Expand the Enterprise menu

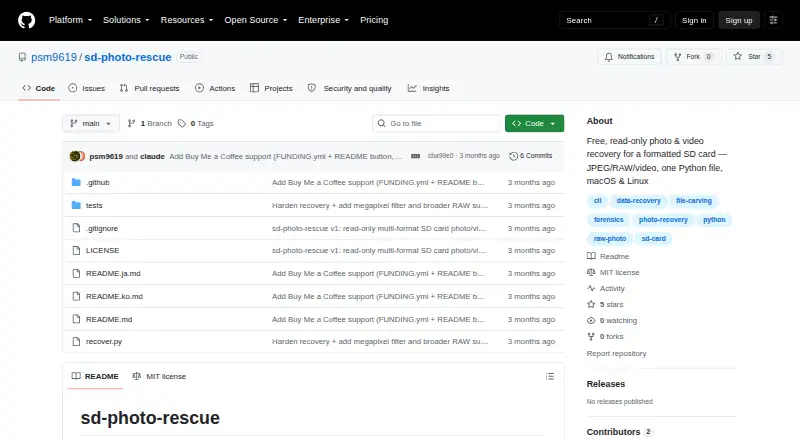[x=323, y=20]
